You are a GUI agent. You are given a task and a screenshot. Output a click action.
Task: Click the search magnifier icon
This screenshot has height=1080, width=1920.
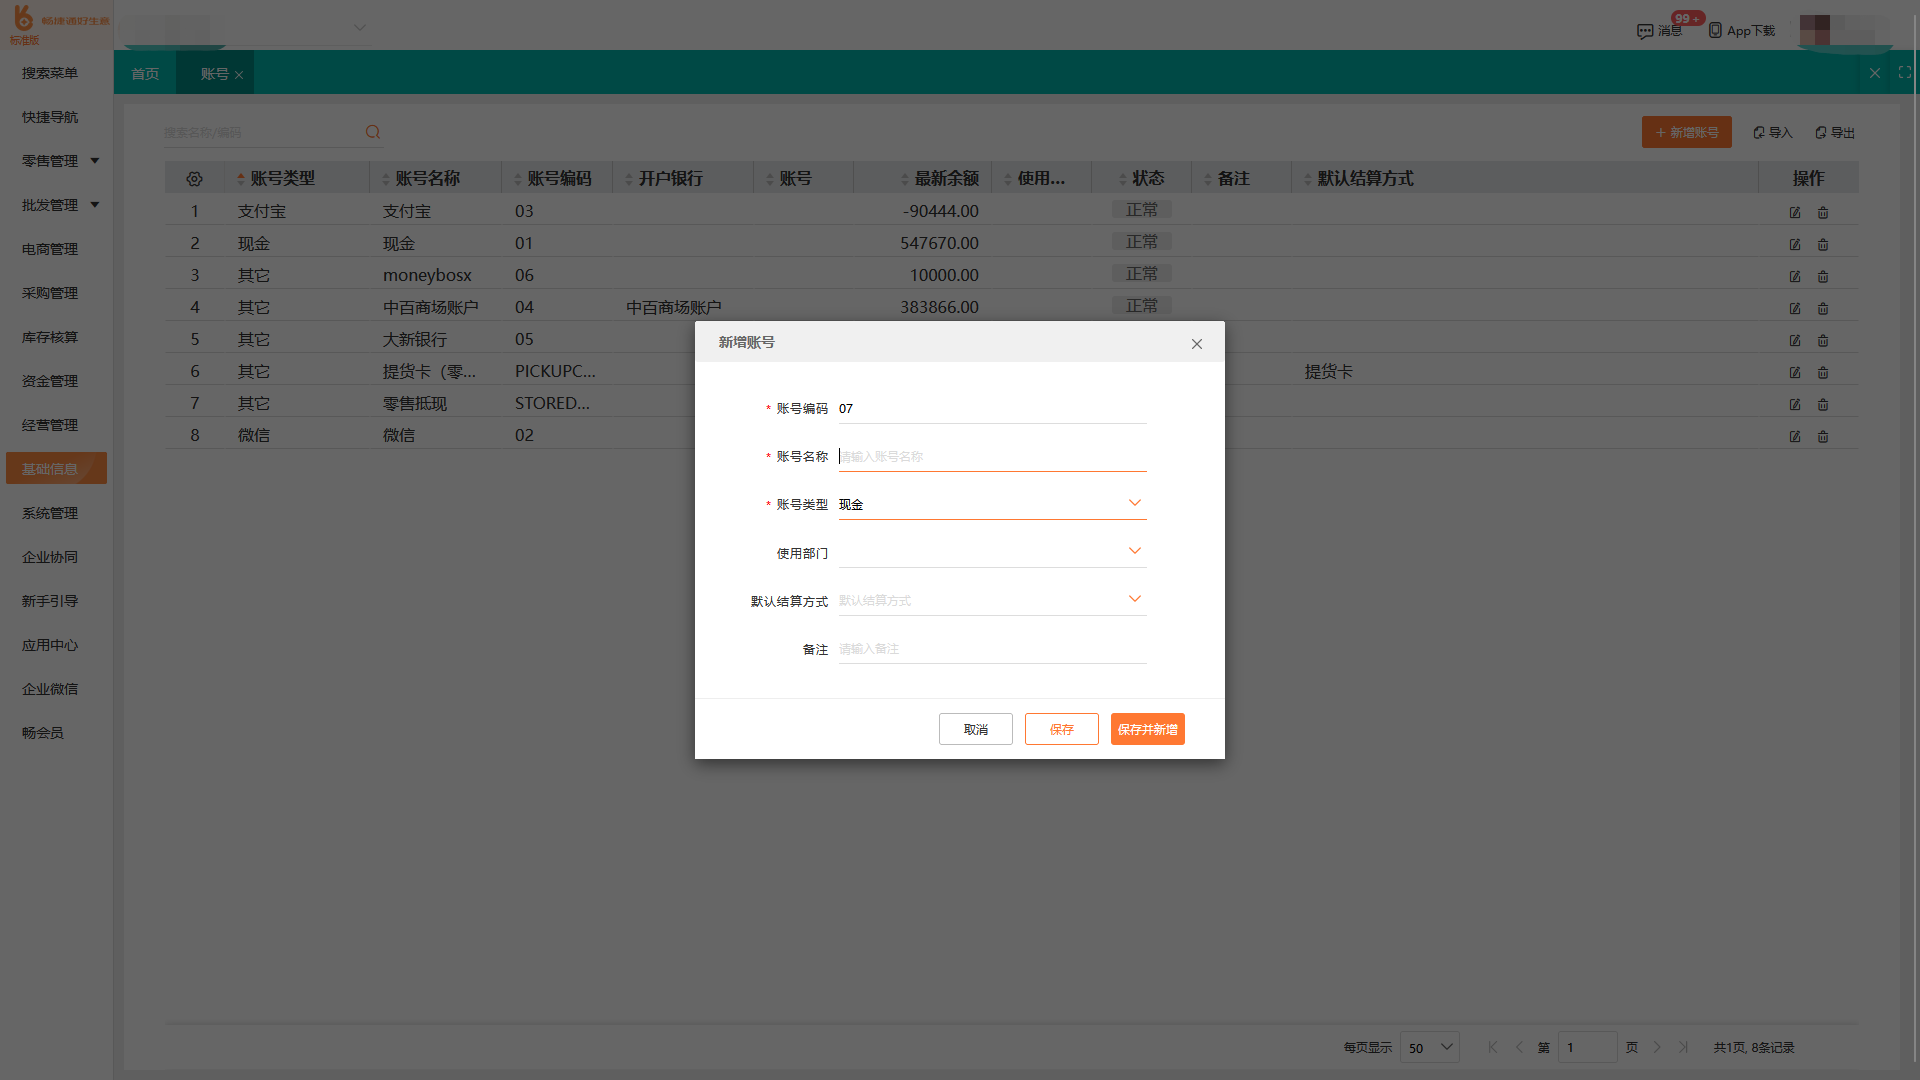(x=373, y=132)
